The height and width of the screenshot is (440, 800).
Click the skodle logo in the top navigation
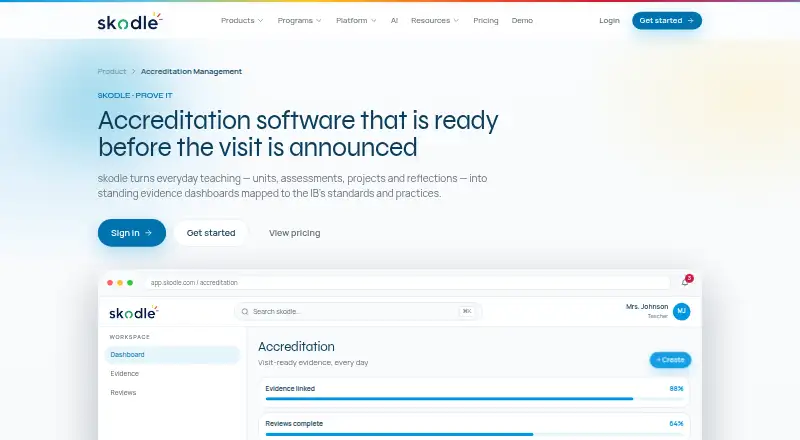130,21
